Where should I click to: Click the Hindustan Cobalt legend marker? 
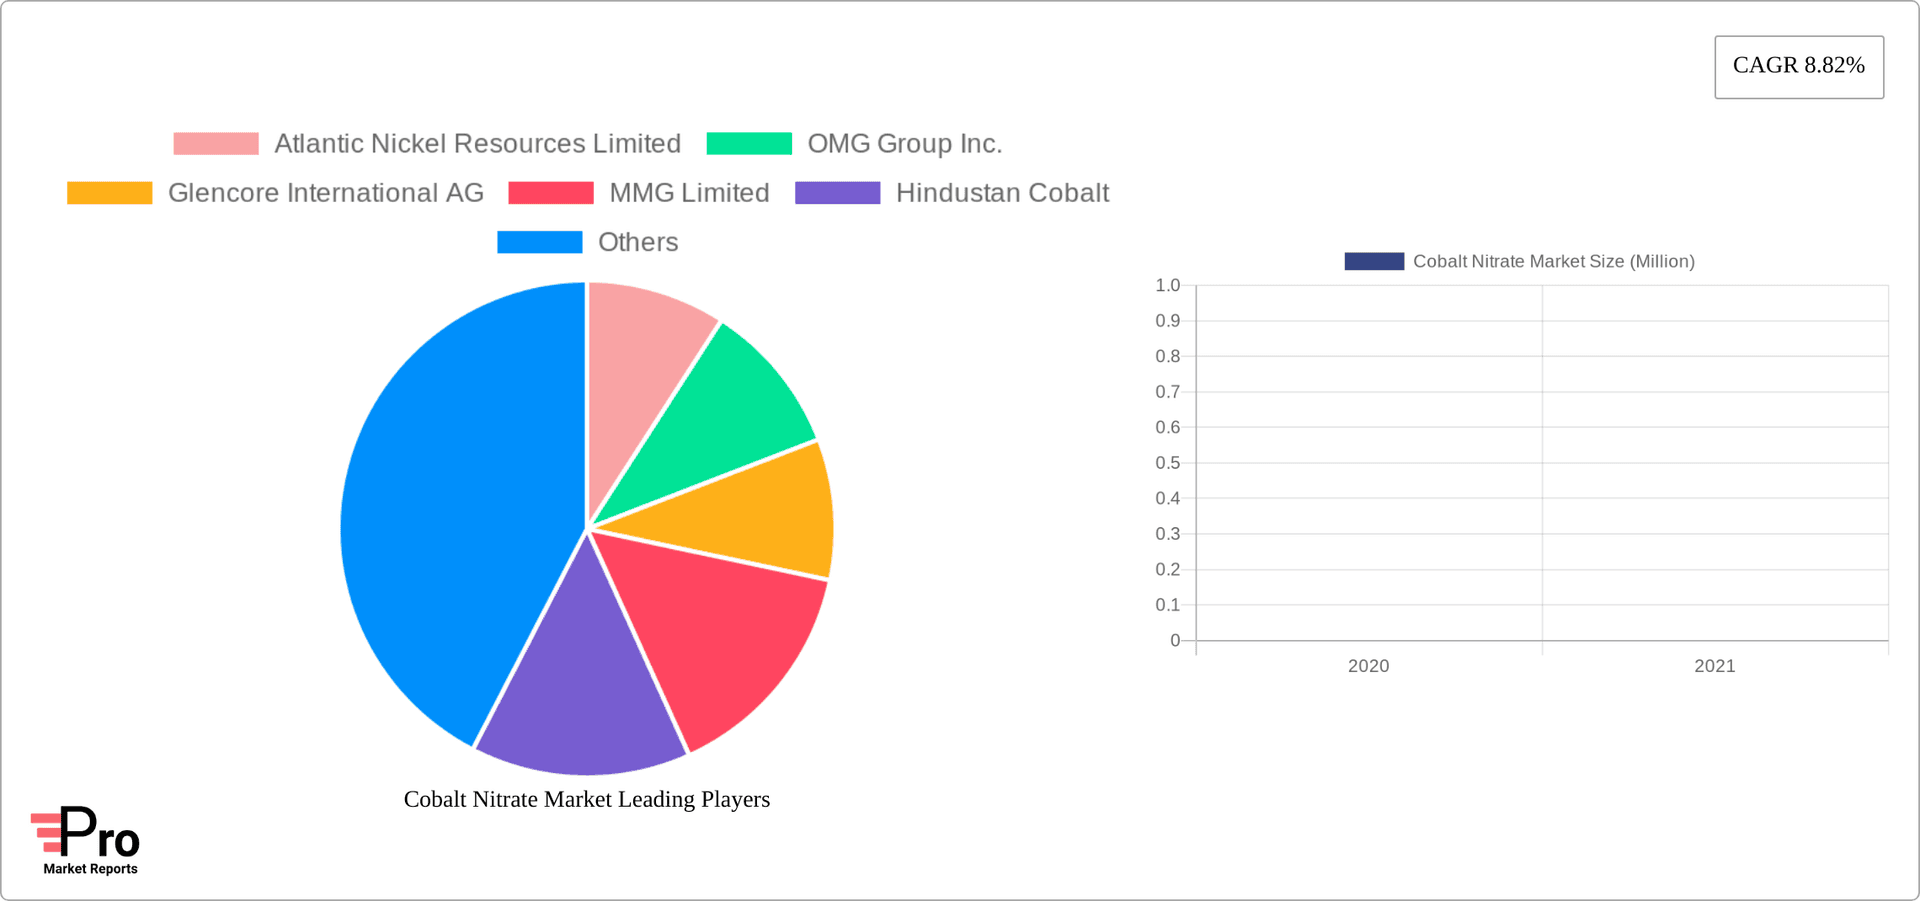837,192
